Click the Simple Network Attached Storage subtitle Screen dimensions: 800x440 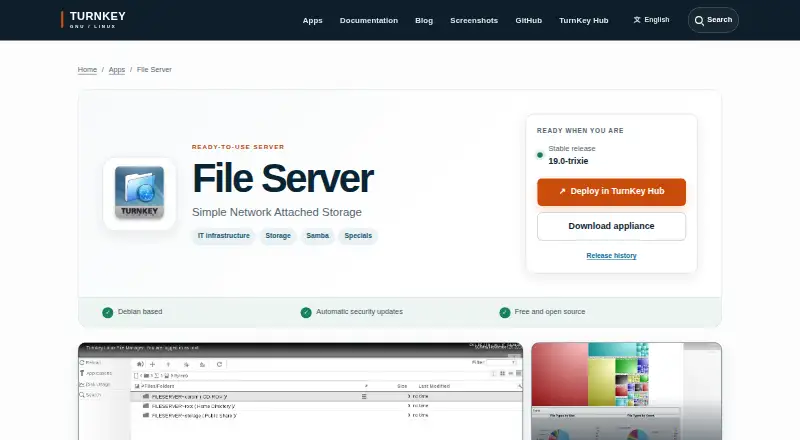pos(277,212)
